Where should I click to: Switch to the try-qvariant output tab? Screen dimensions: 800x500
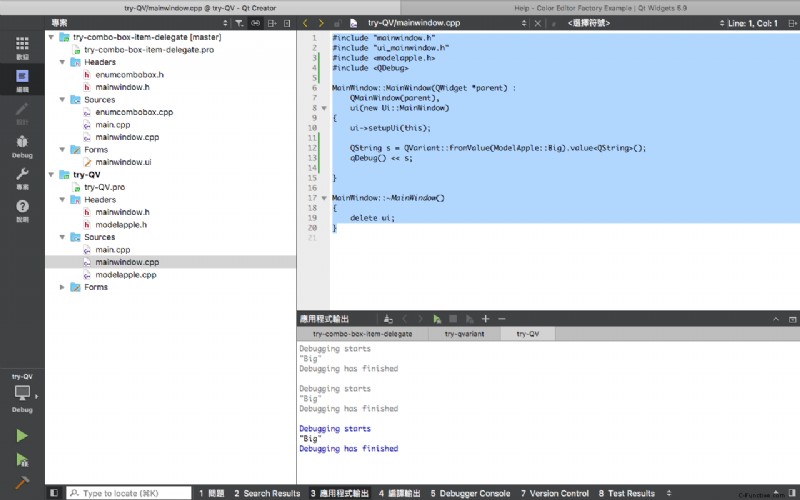(x=457, y=334)
